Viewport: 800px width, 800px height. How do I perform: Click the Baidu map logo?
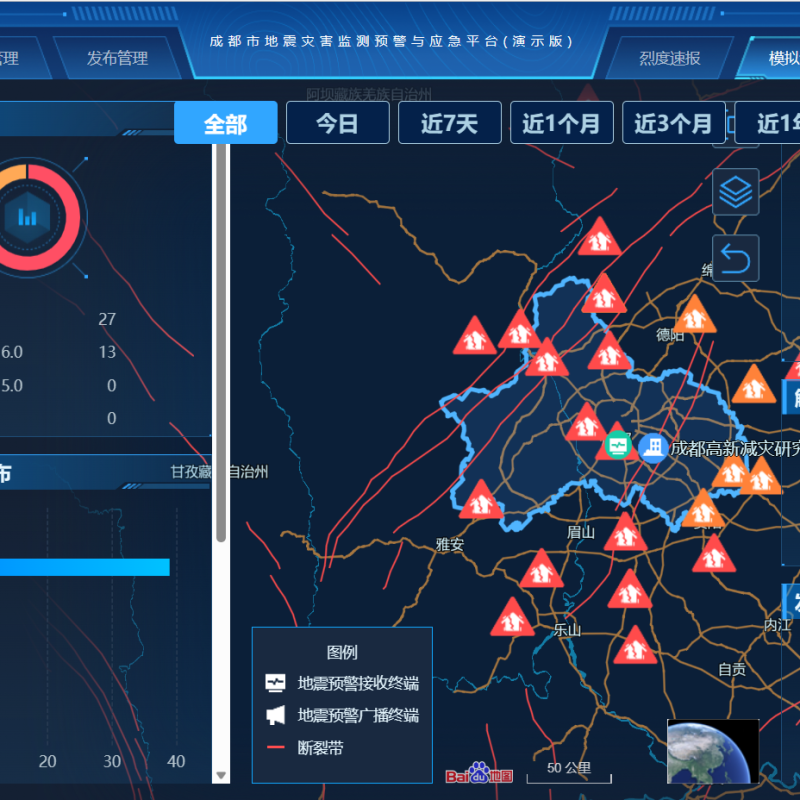(x=479, y=773)
